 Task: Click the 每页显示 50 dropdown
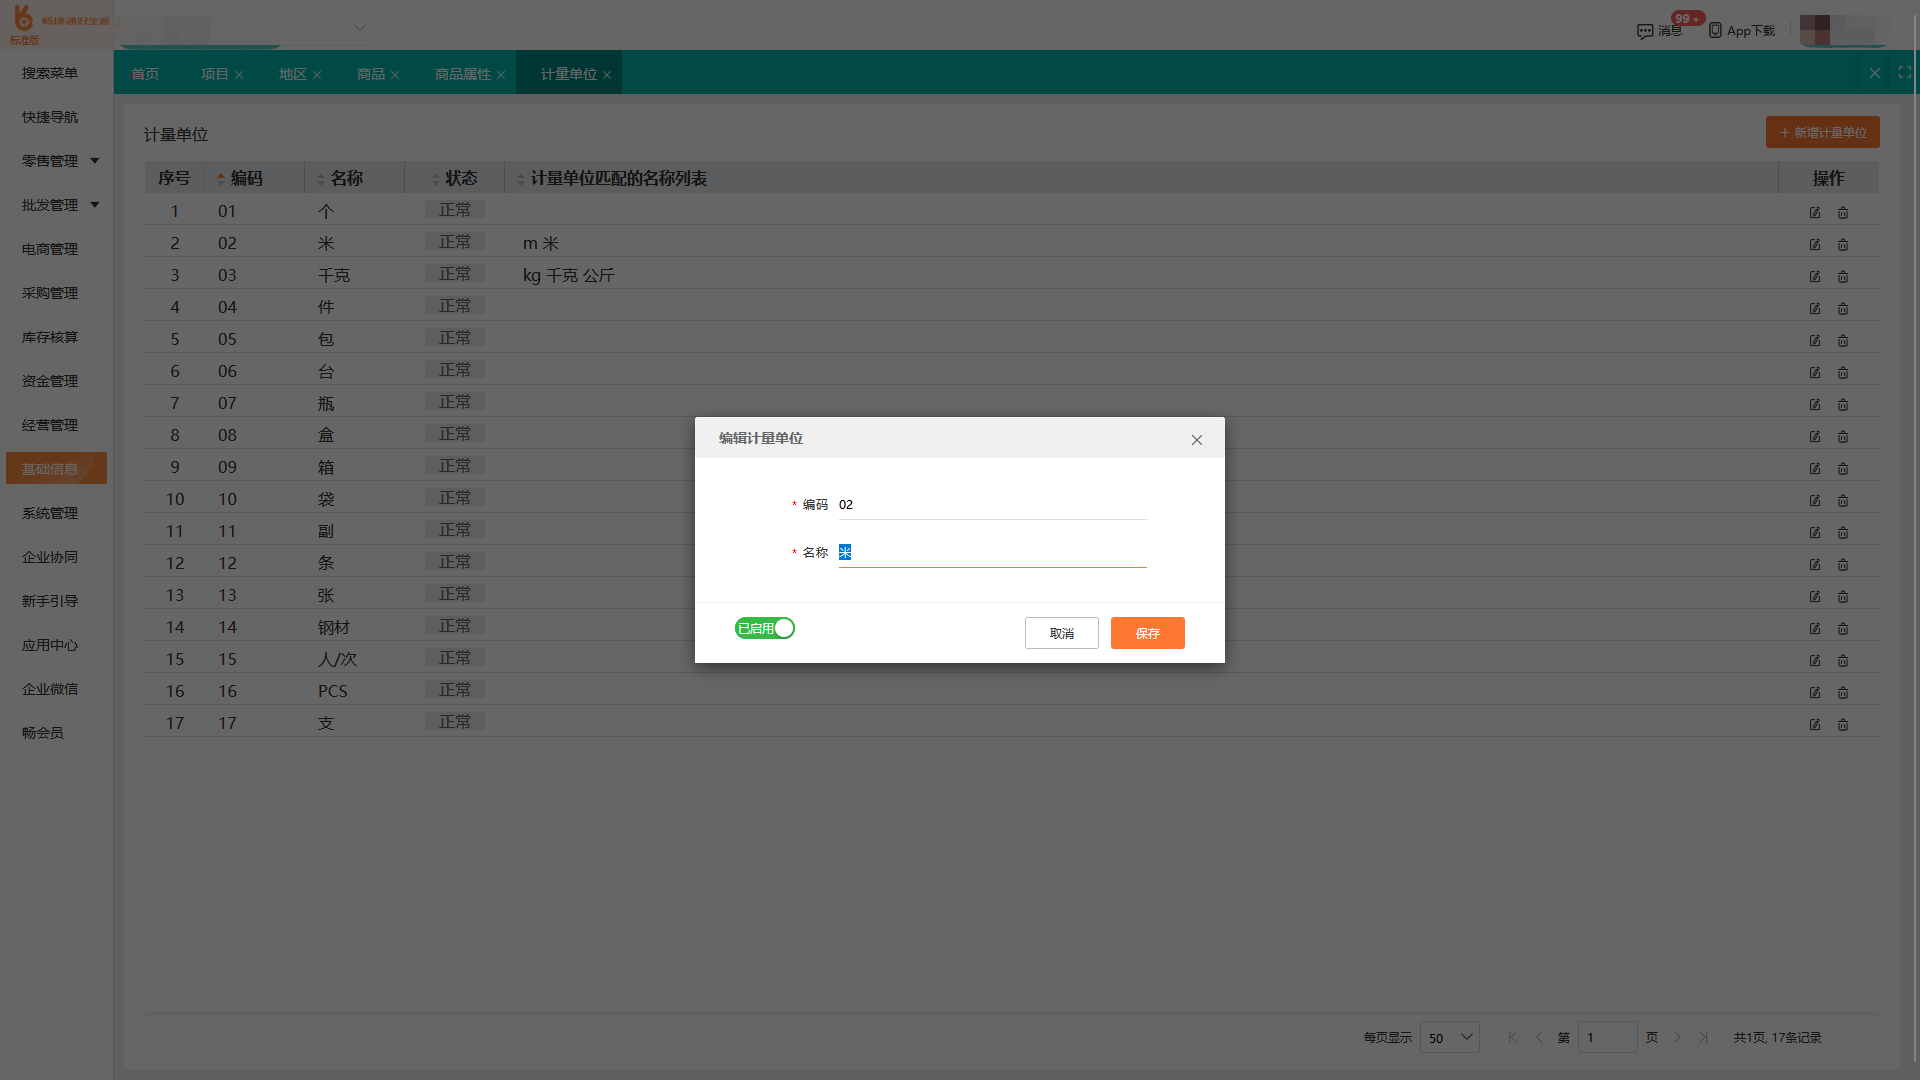1451,1038
